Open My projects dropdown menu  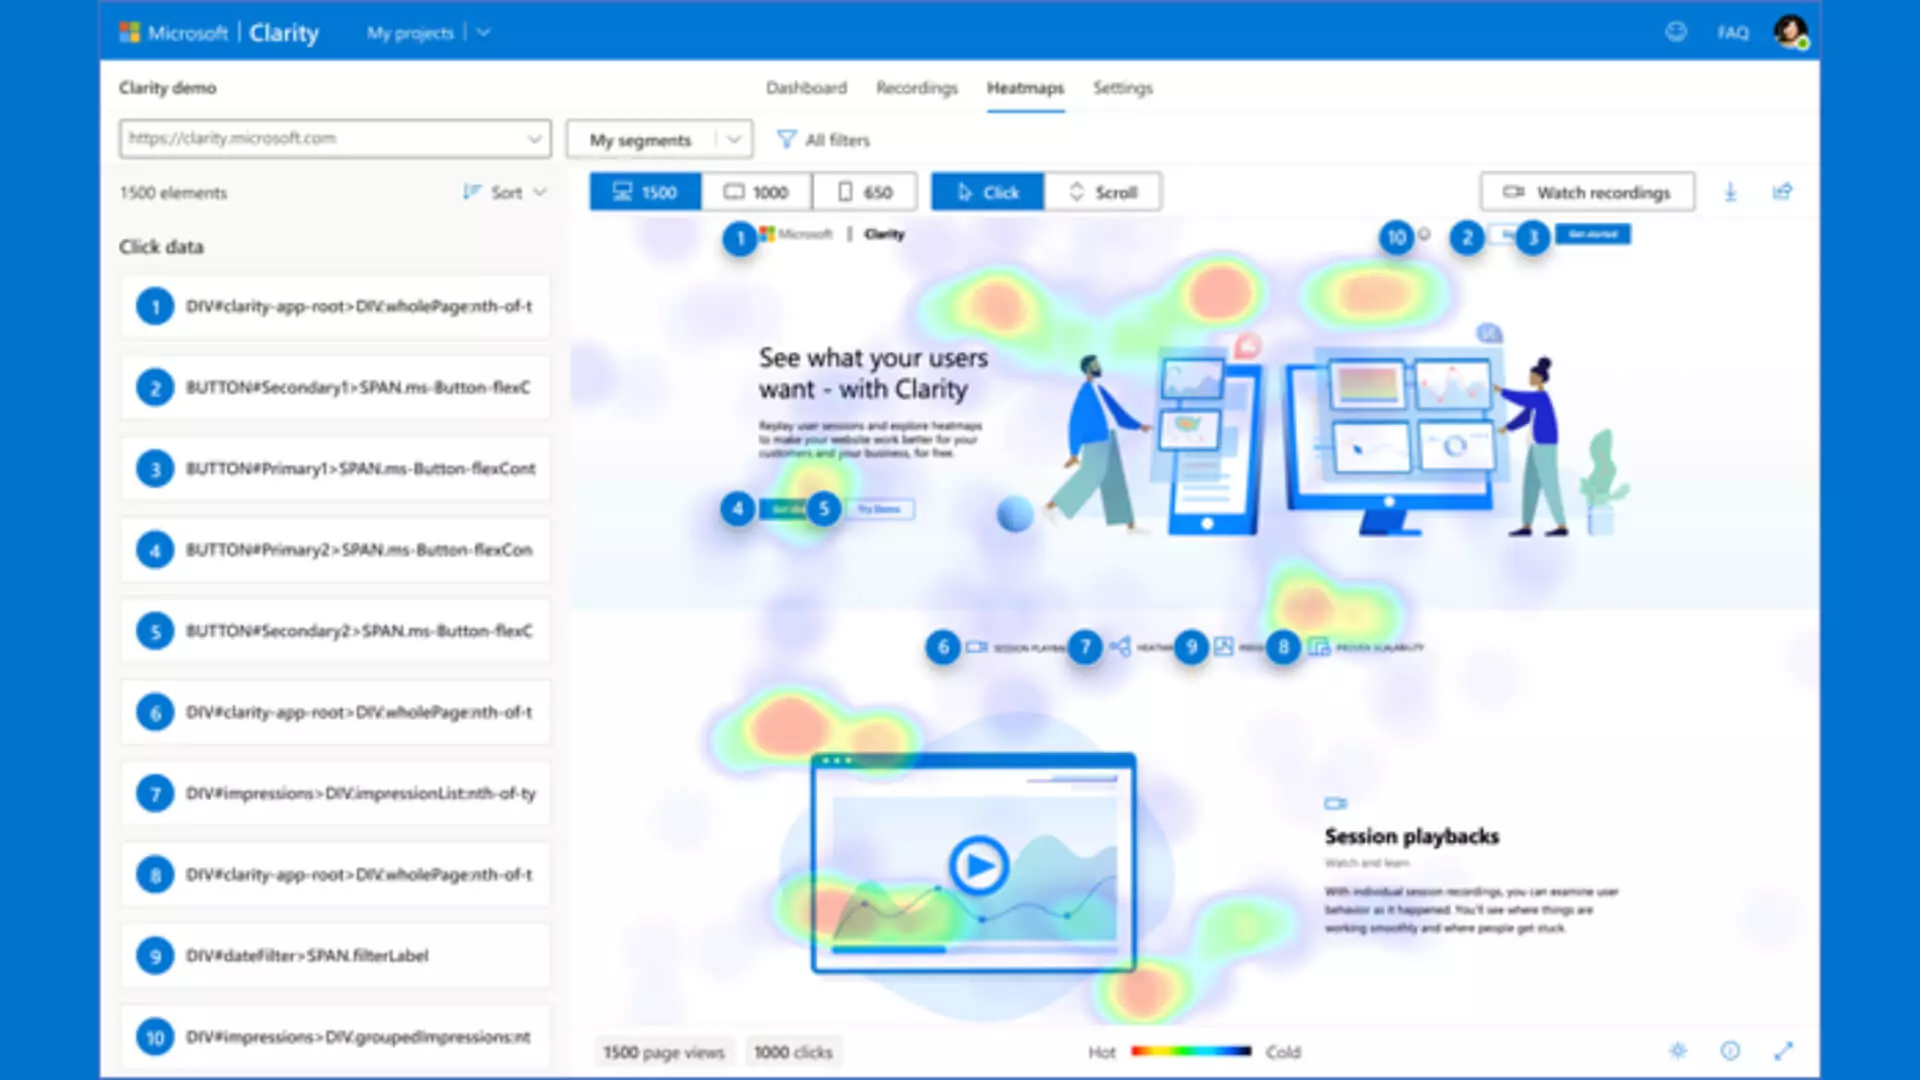(x=431, y=33)
